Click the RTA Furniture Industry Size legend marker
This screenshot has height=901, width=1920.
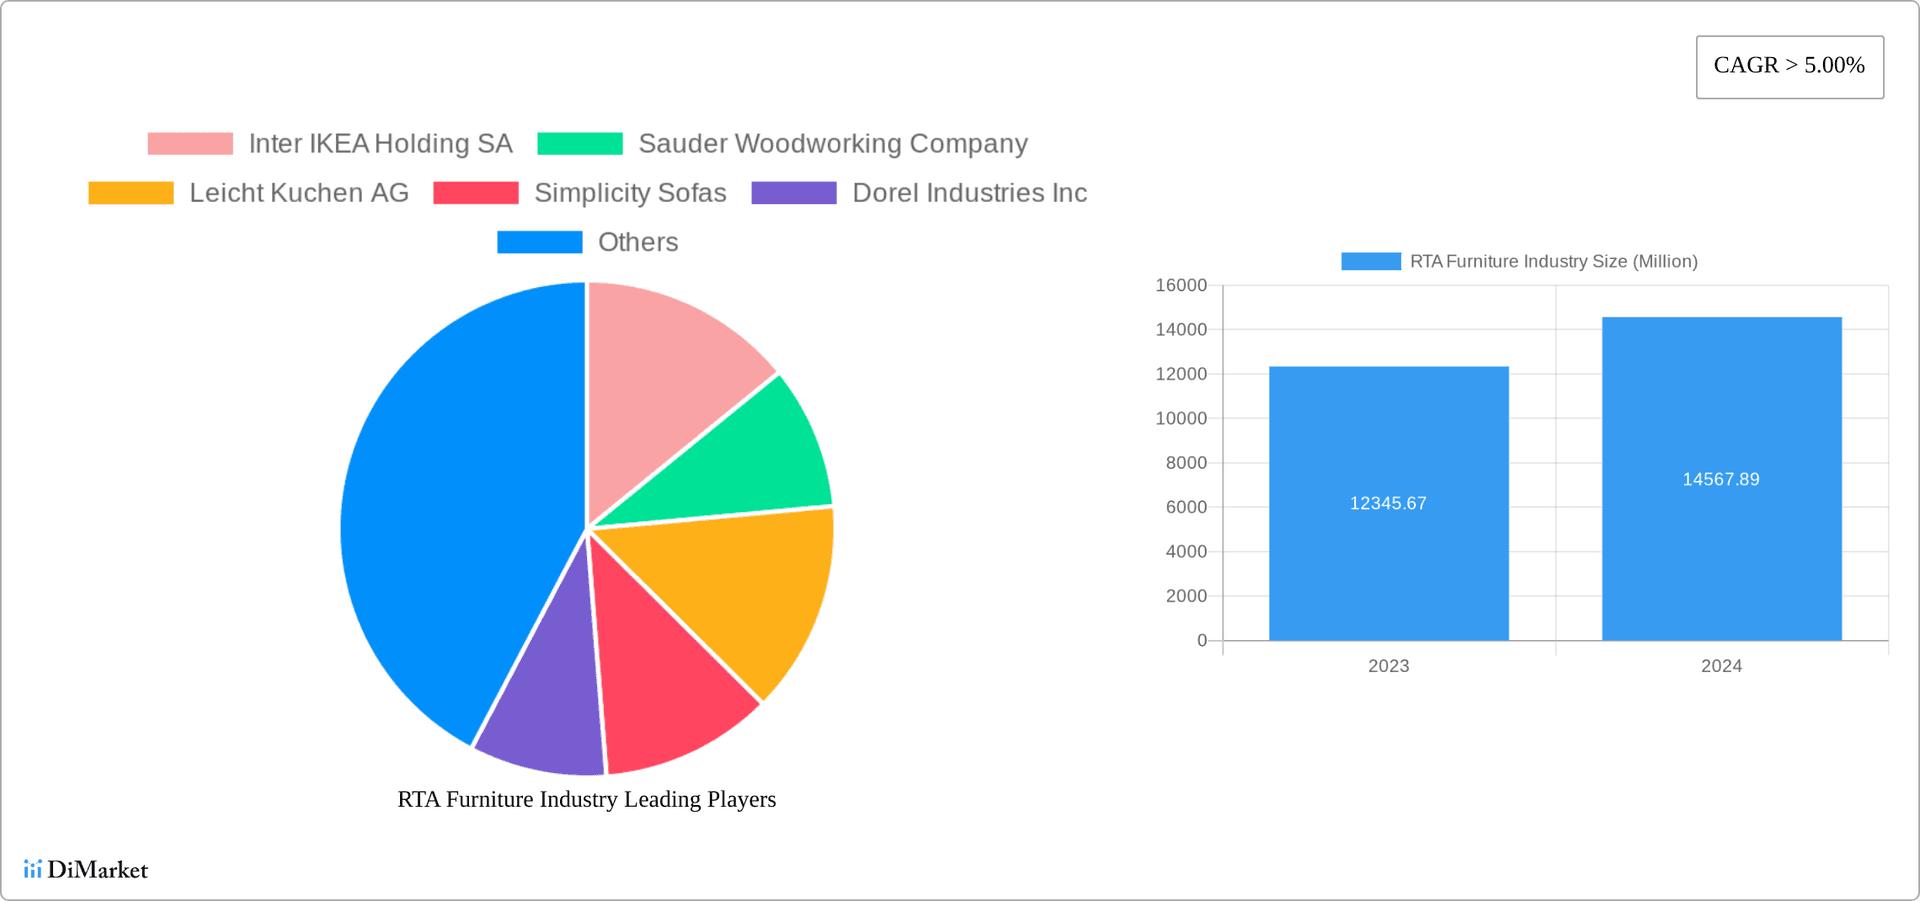[x=1370, y=261]
